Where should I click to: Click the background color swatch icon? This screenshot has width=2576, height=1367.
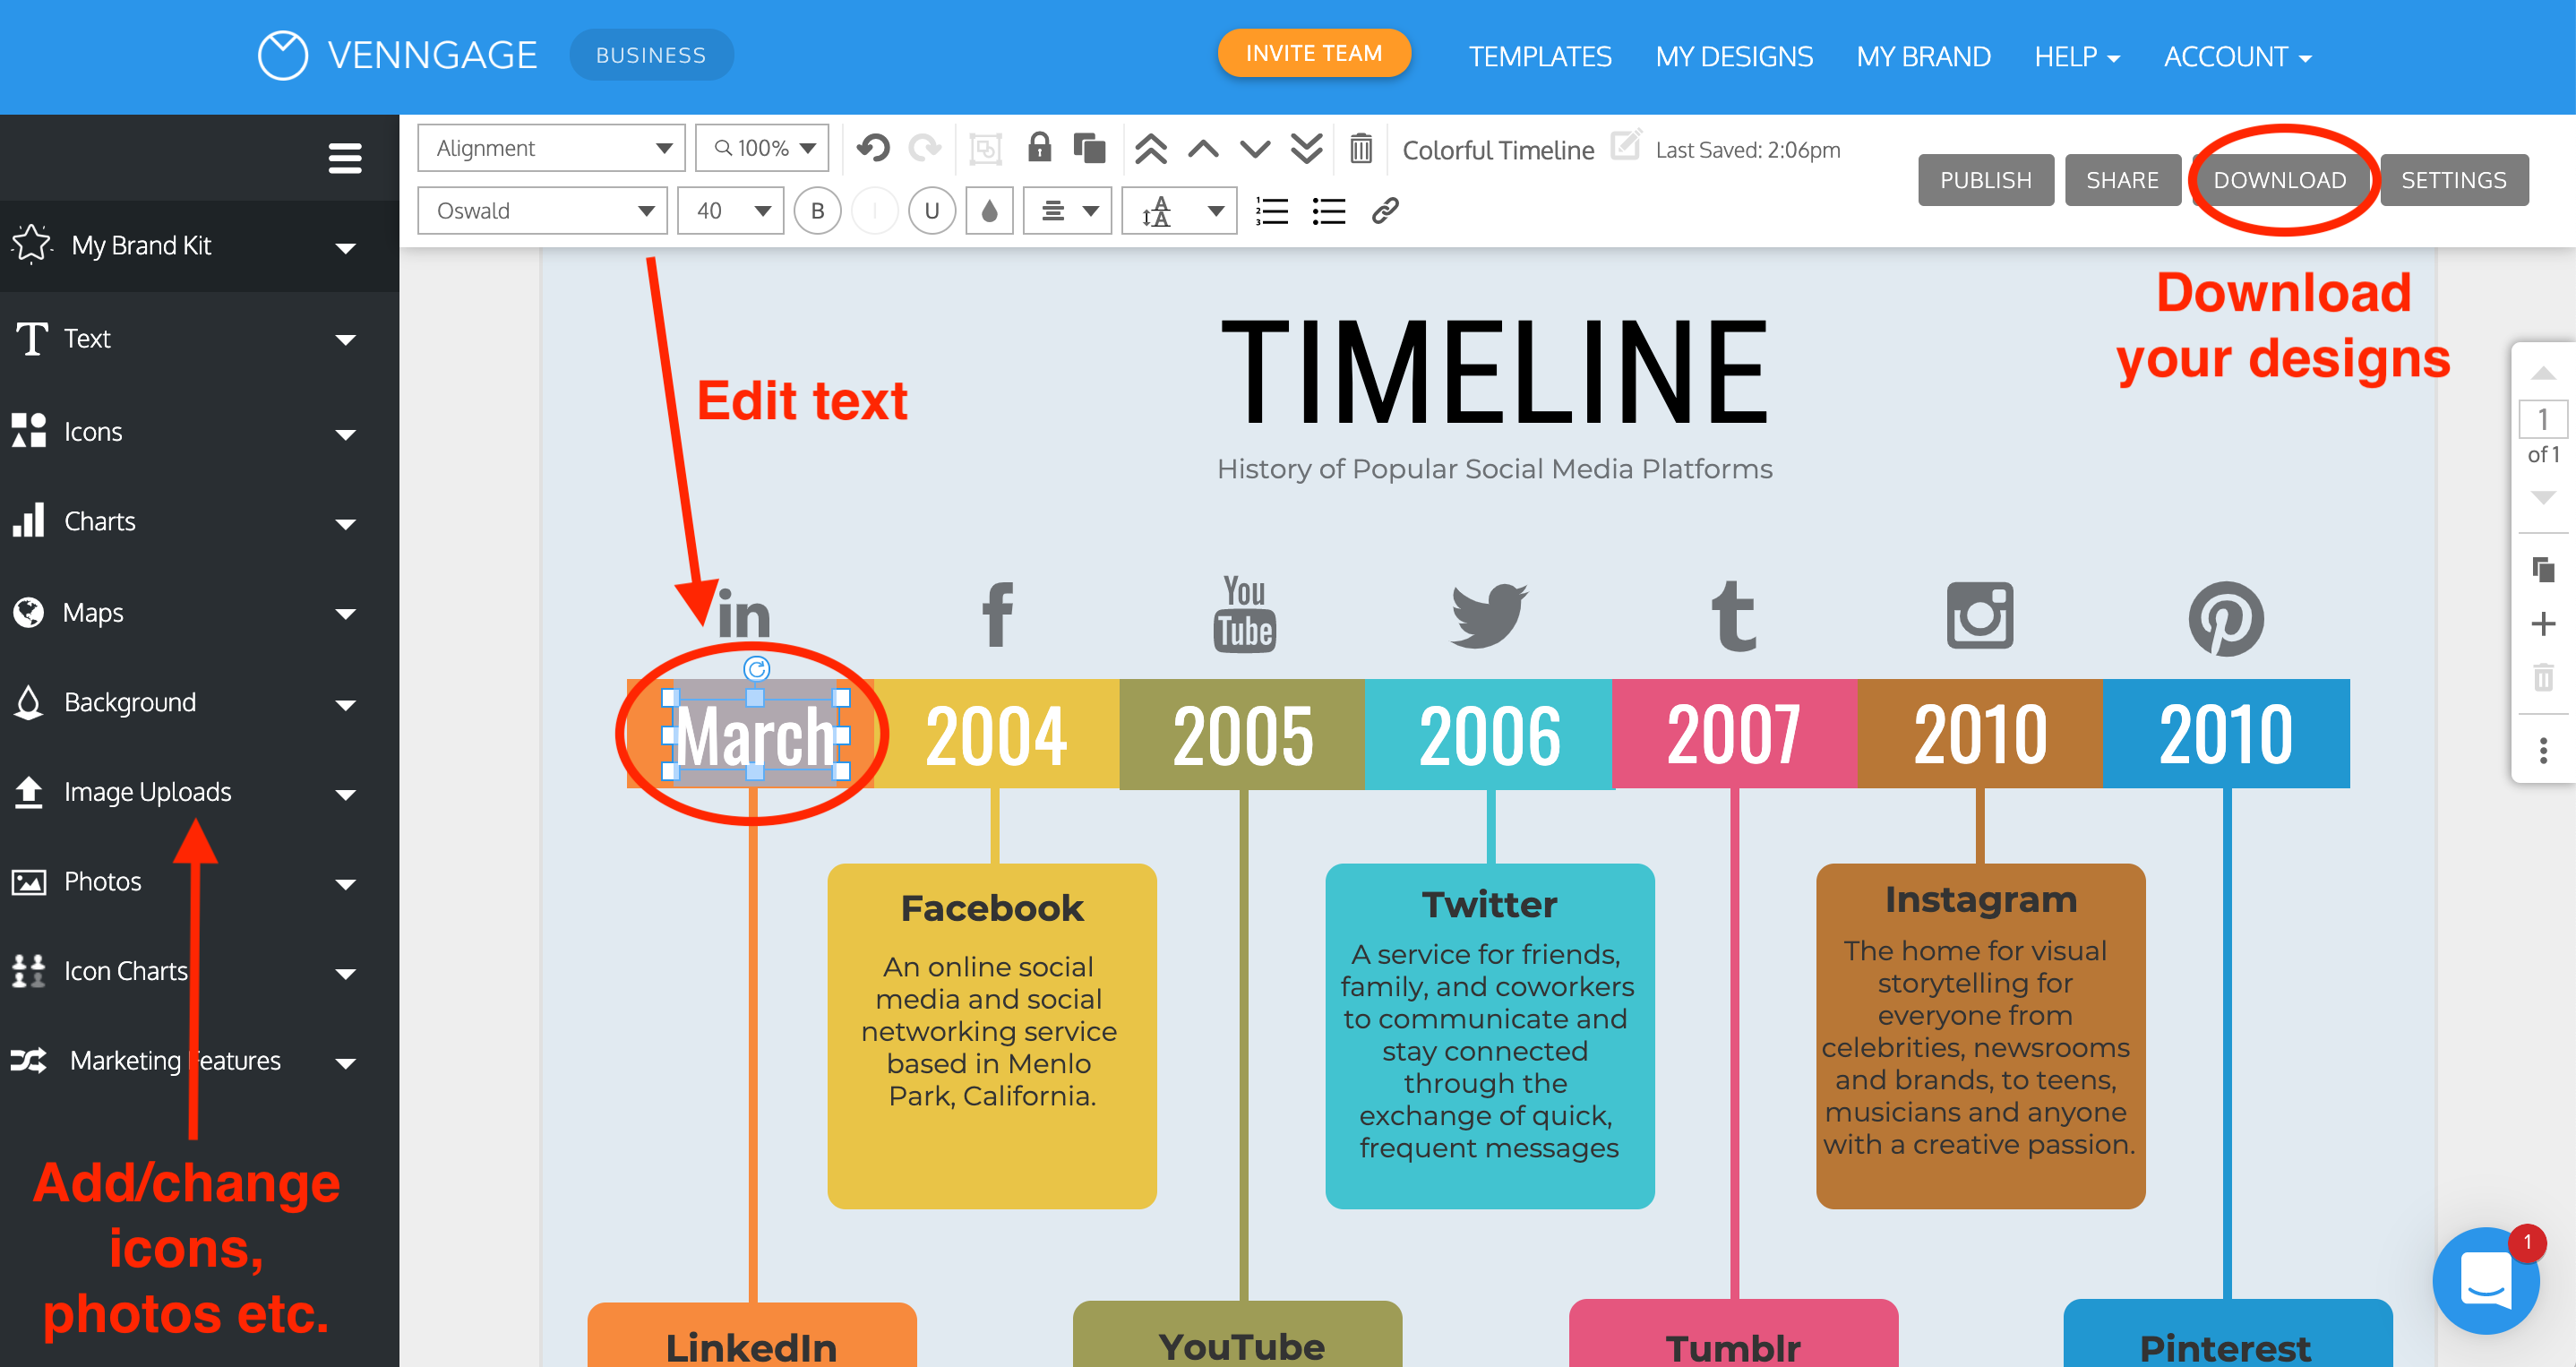coord(992,211)
